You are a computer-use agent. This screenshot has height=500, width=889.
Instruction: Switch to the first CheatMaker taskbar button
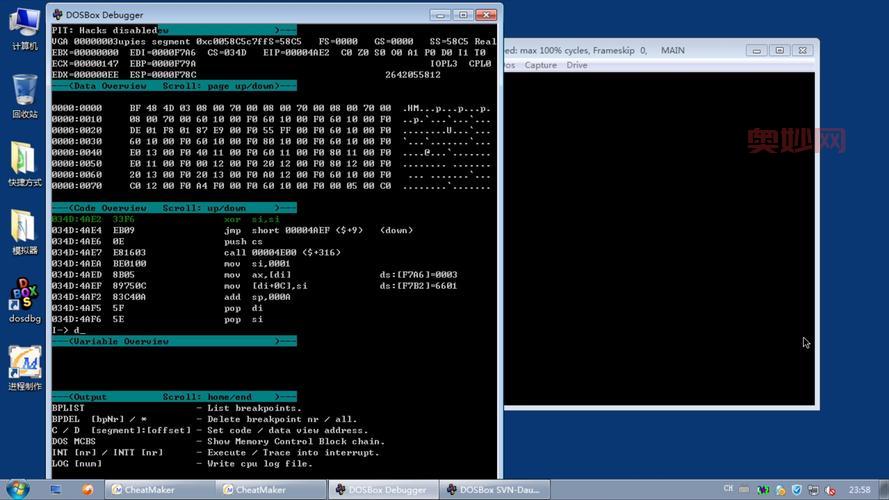[x=158, y=489]
